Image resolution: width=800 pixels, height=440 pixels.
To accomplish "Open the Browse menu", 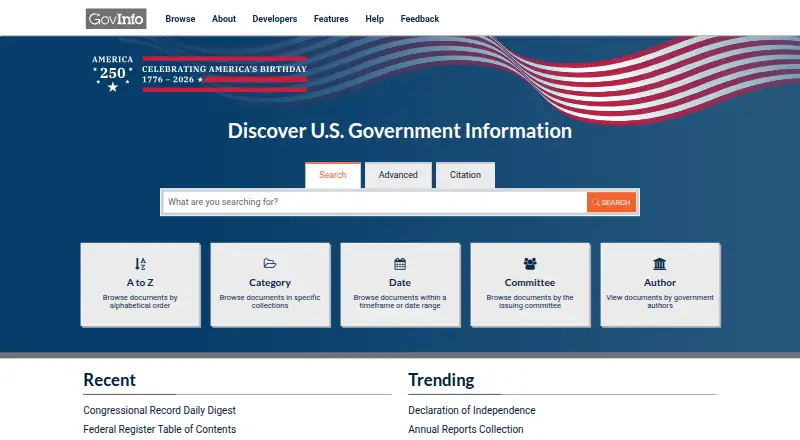I will click(x=180, y=19).
